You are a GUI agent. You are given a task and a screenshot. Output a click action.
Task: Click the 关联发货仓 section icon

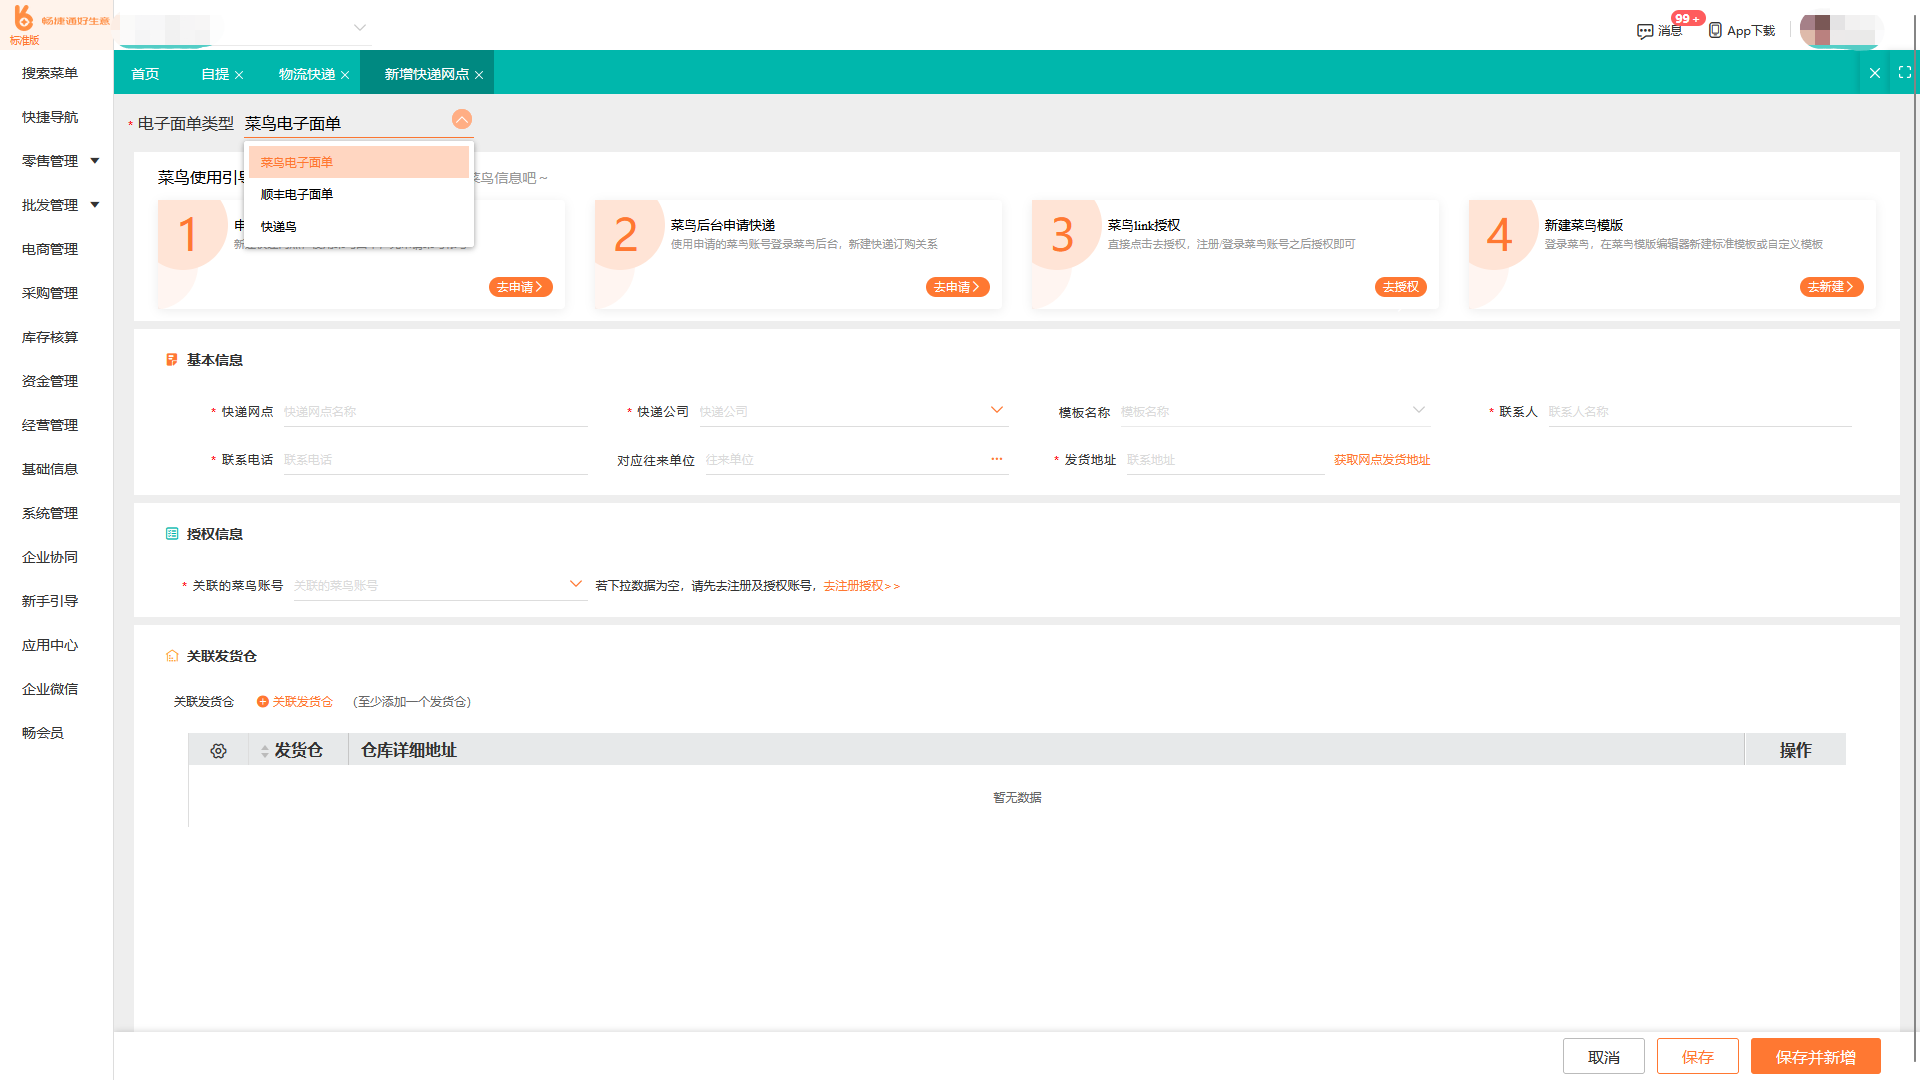(169, 655)
